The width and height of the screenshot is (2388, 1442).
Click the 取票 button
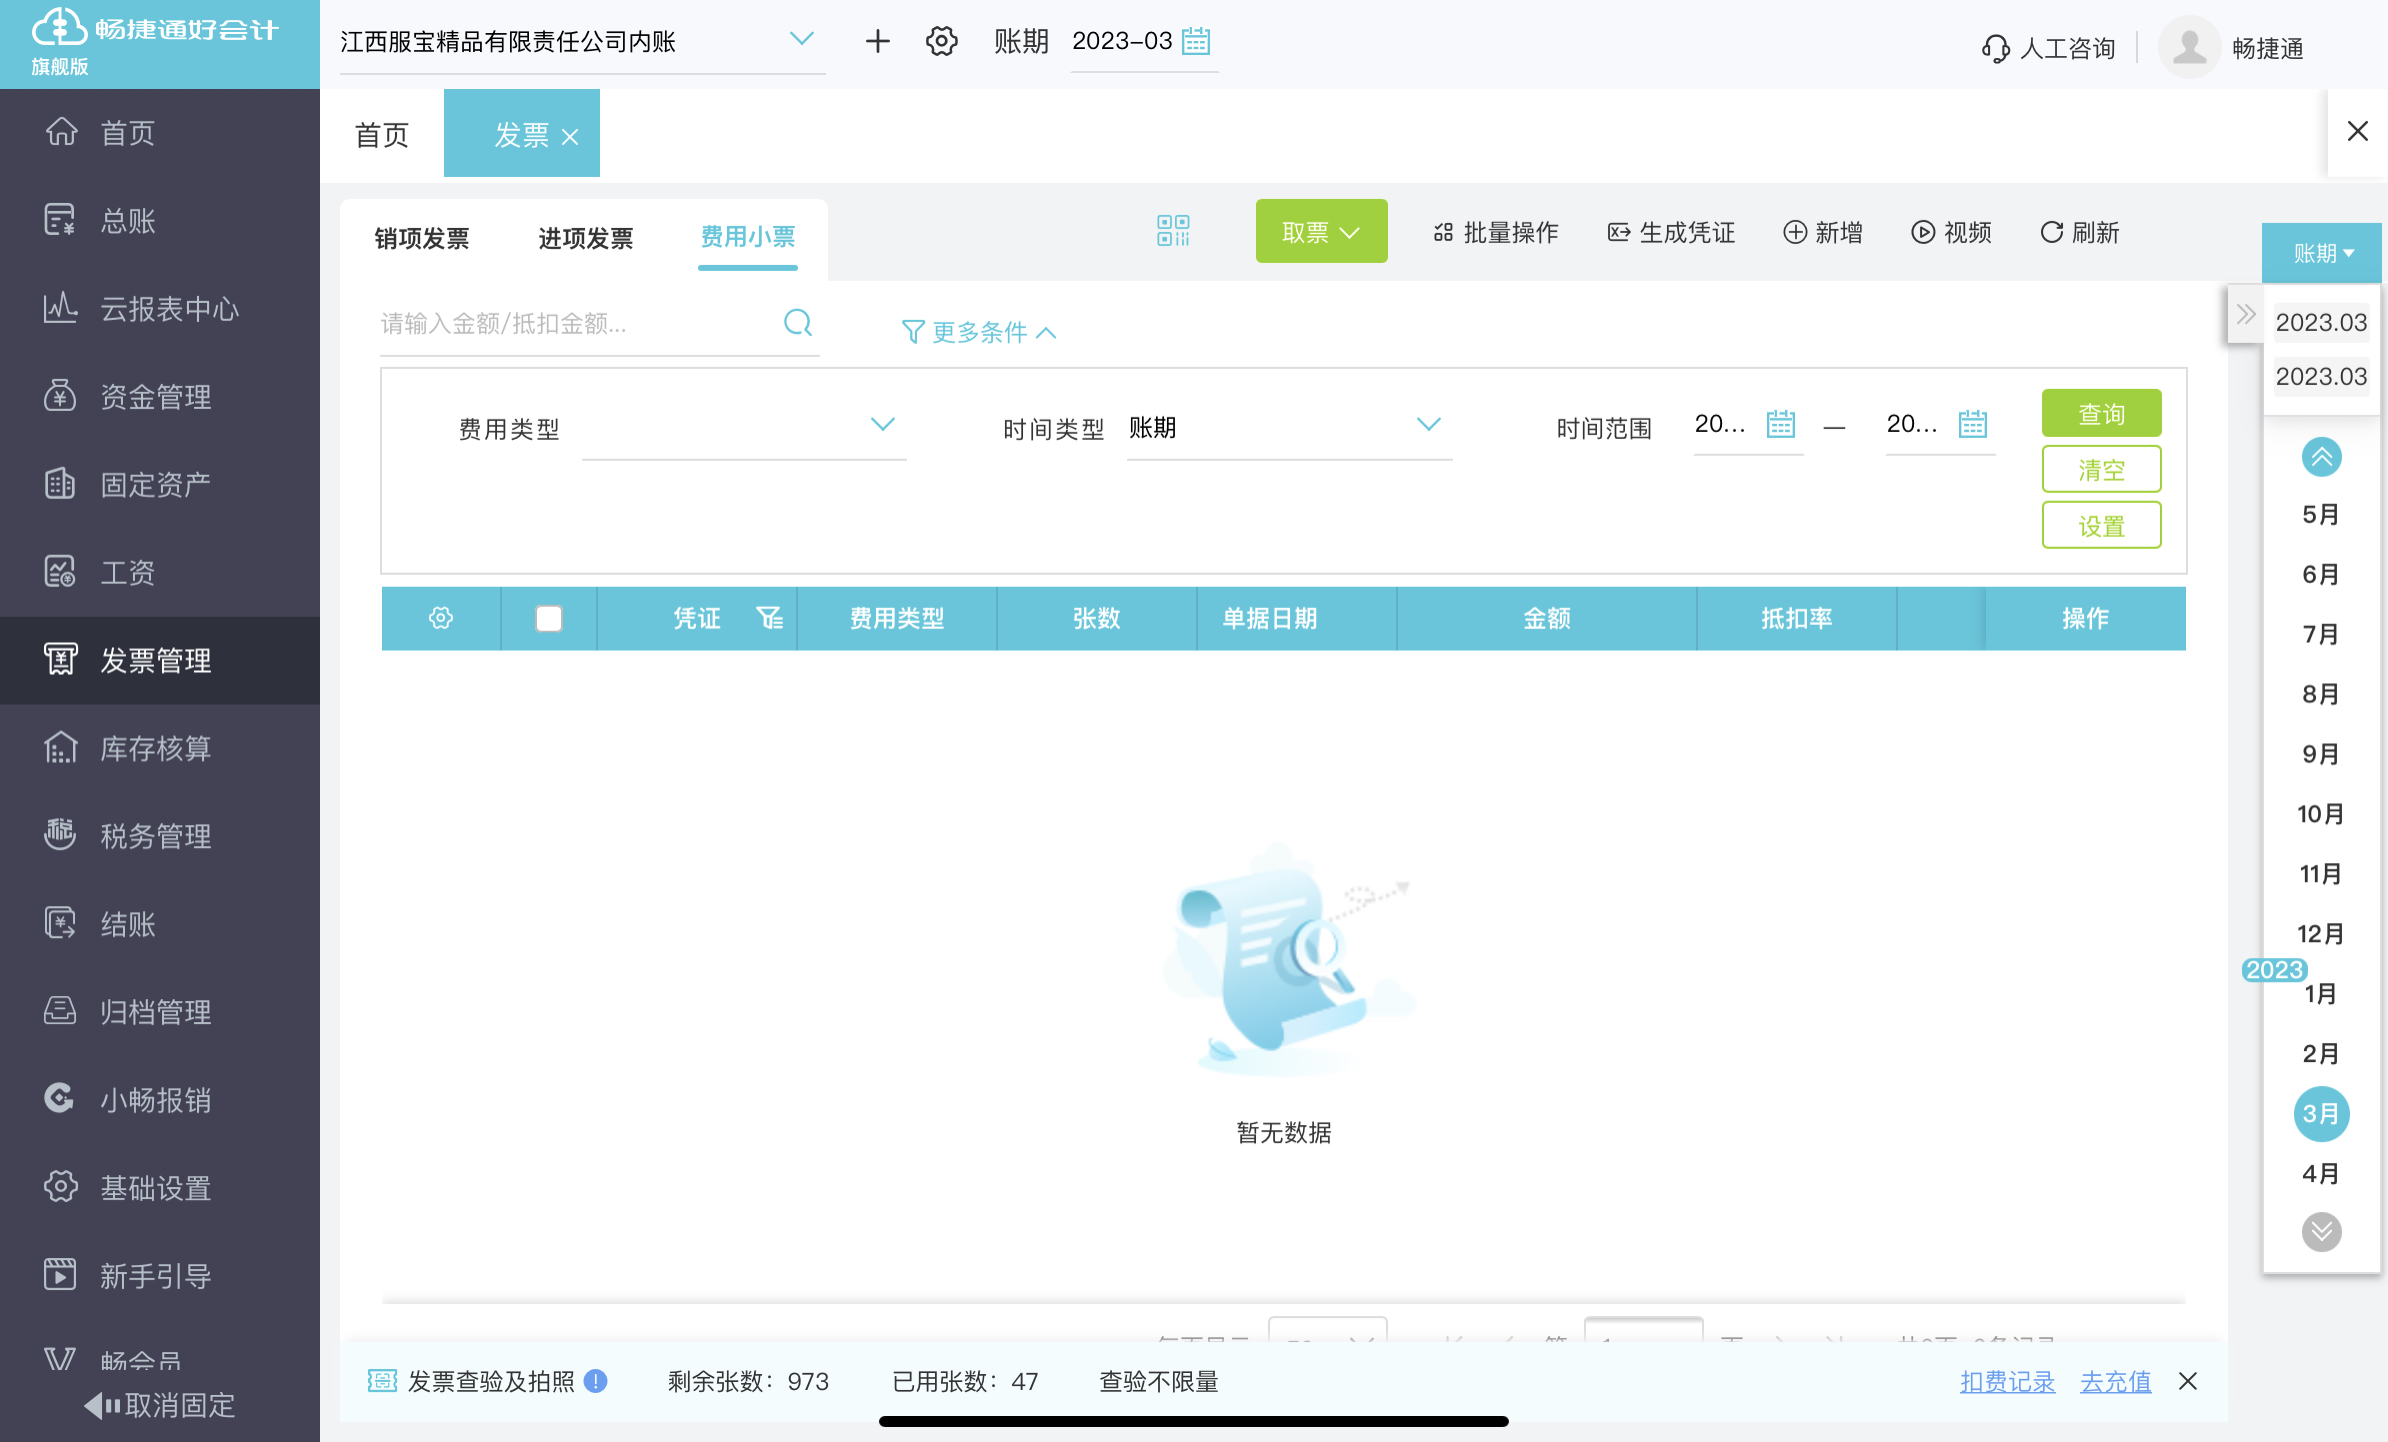click(1322, 230)
